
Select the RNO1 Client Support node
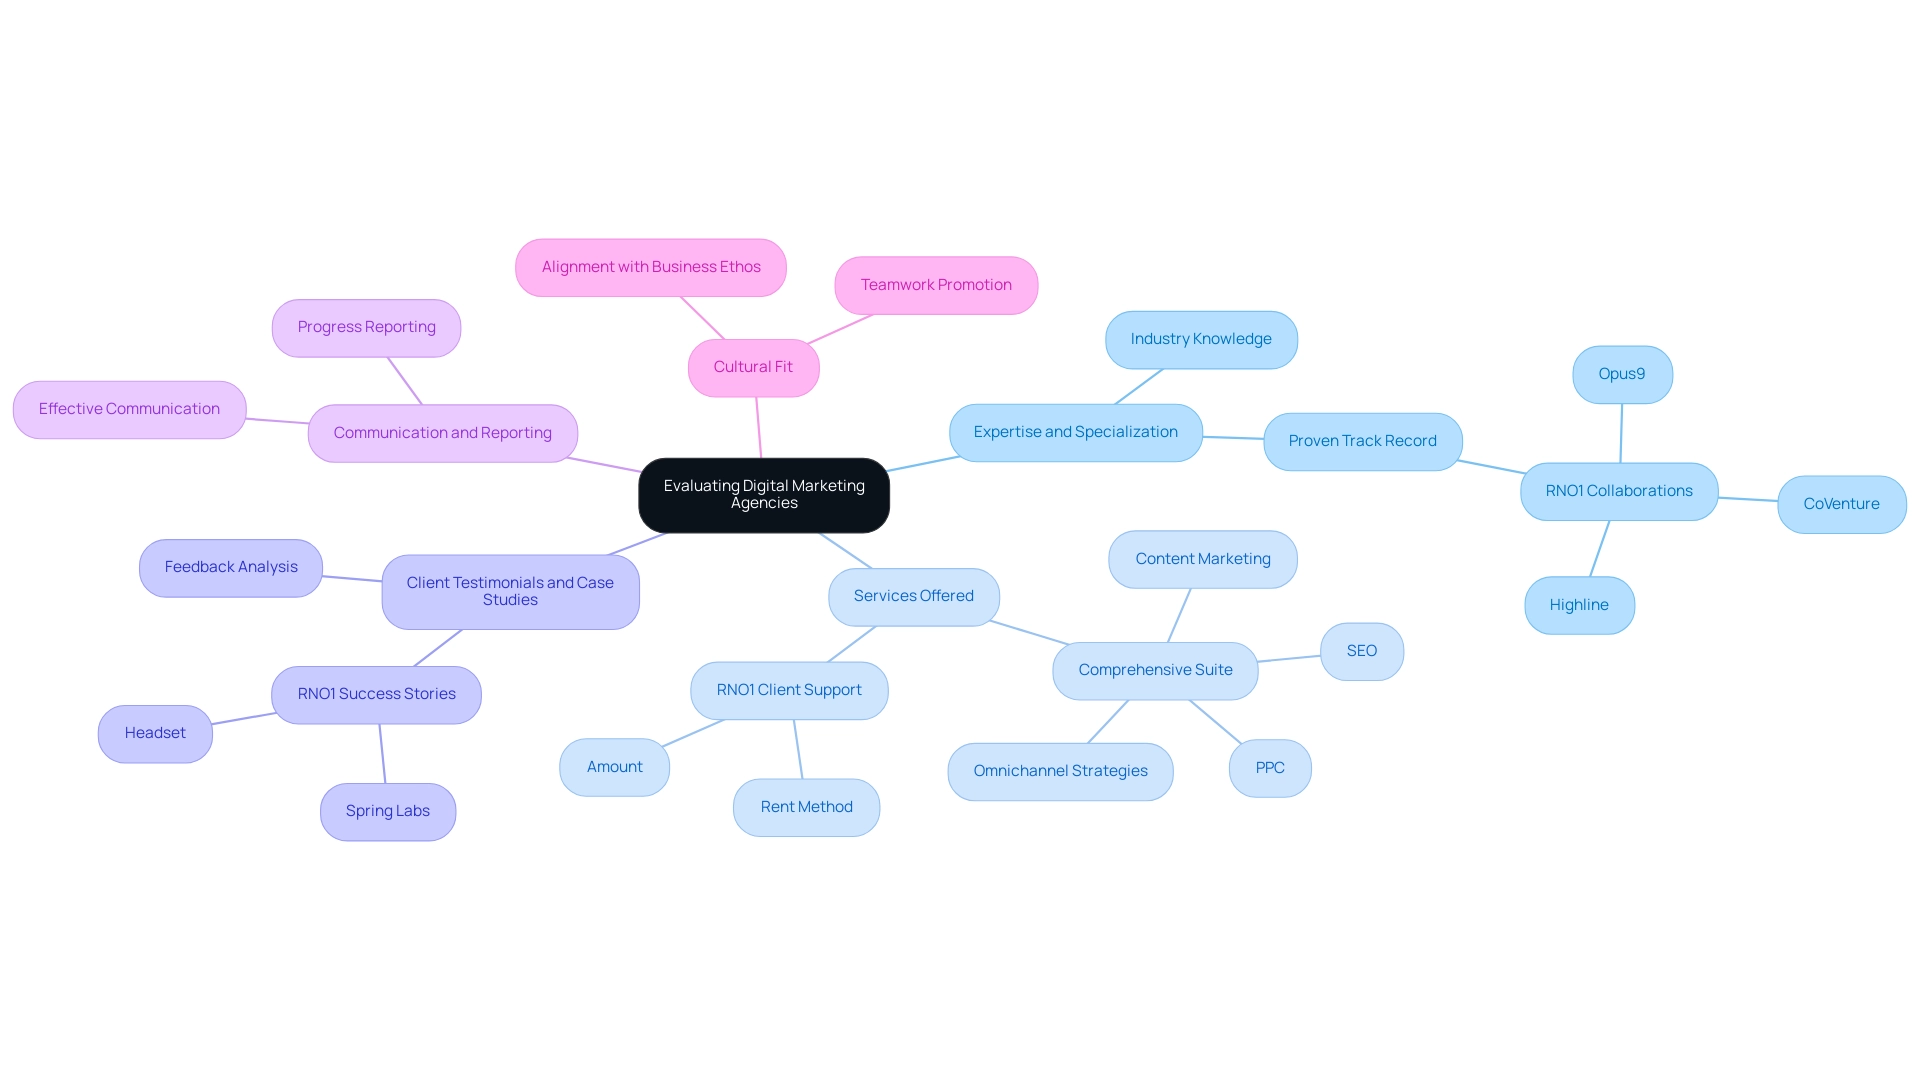coord(787,689)
